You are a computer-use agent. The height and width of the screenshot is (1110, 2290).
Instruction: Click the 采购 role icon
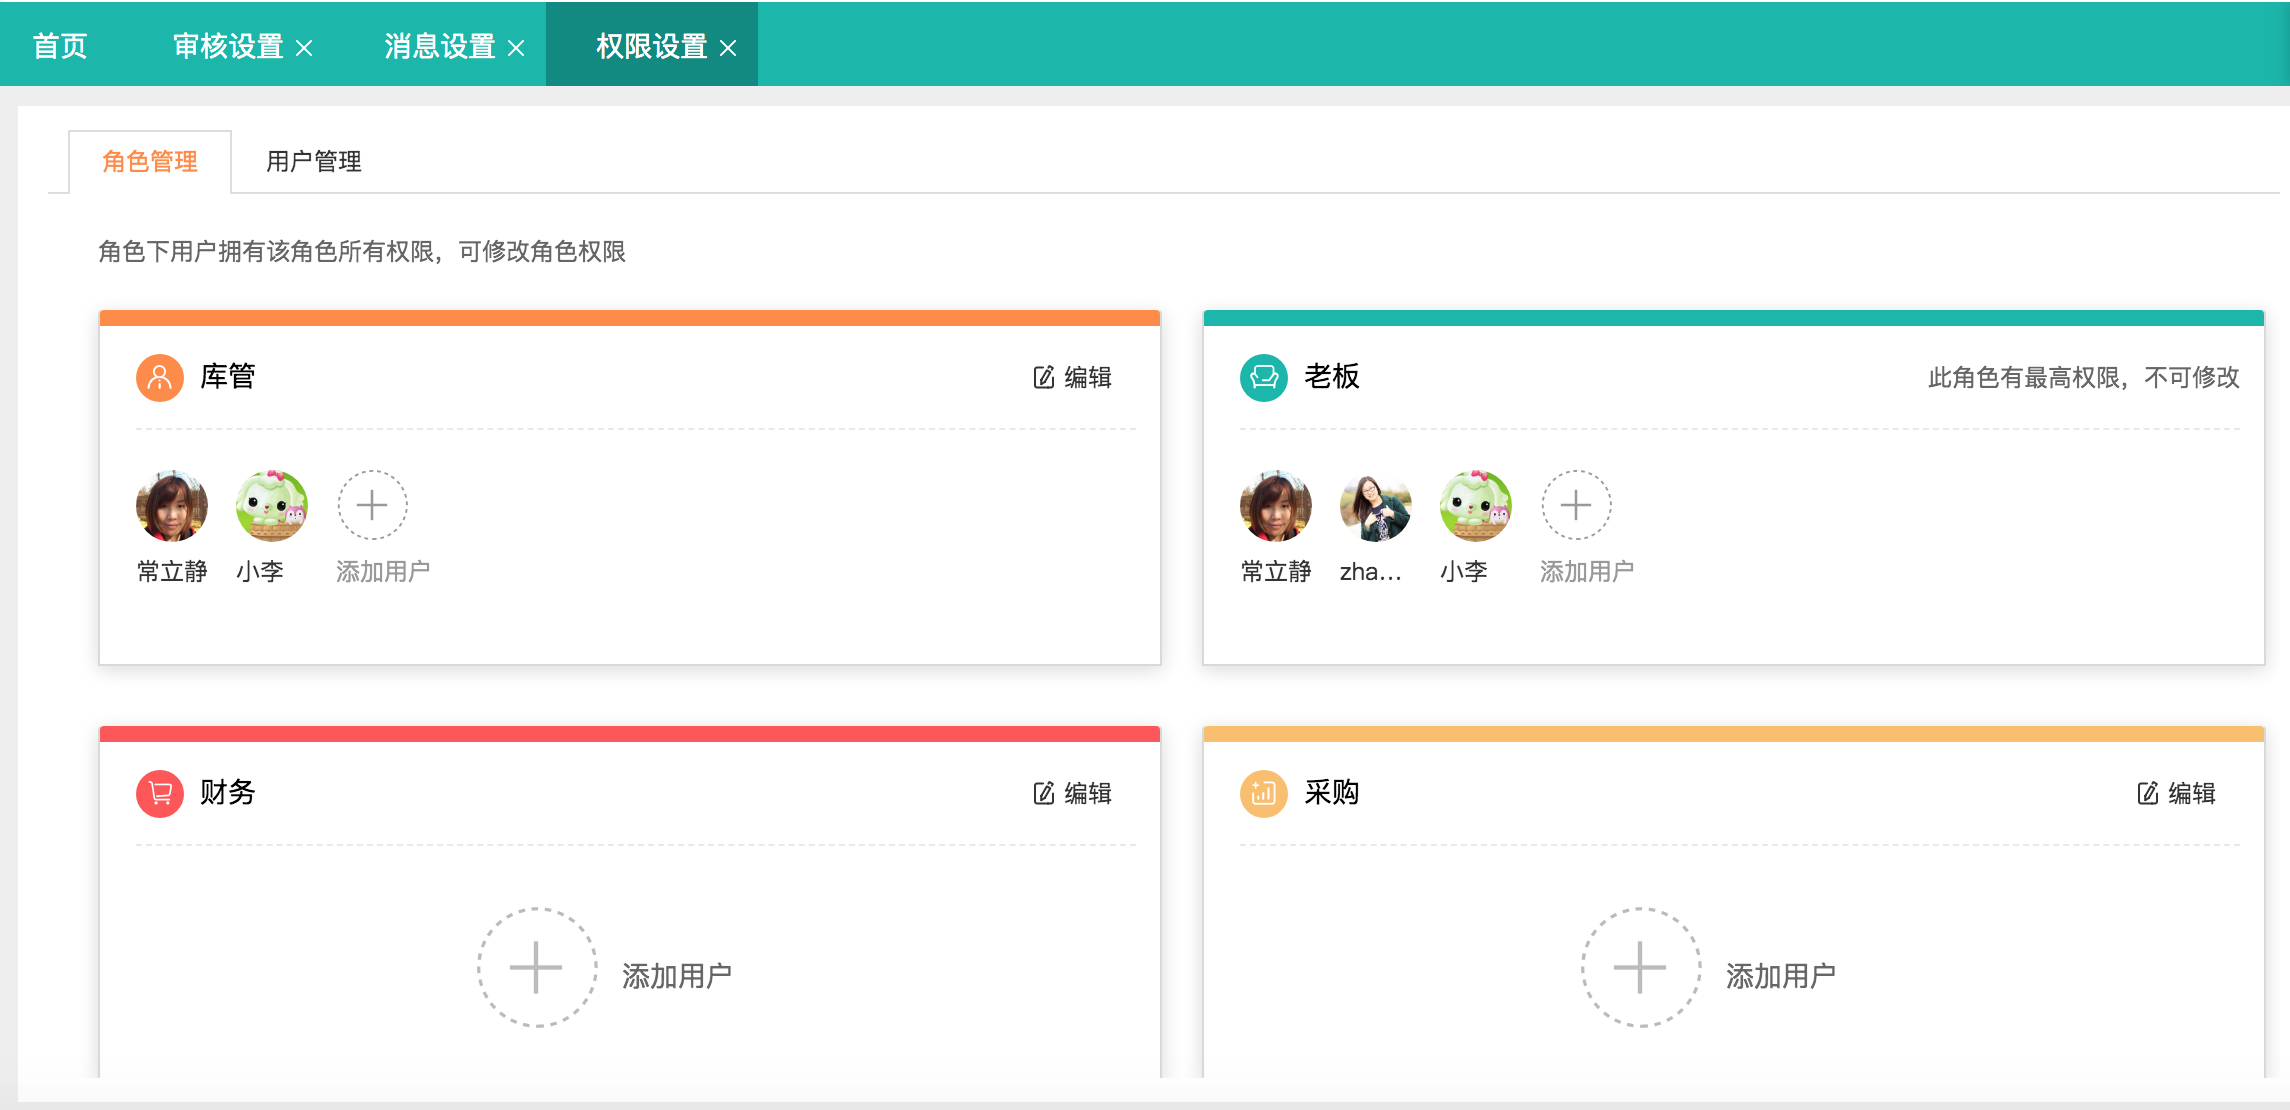tap(1260, 796)
